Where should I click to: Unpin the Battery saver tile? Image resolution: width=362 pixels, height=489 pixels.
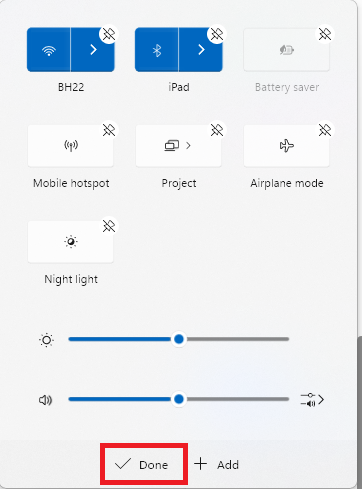point(325,34)
